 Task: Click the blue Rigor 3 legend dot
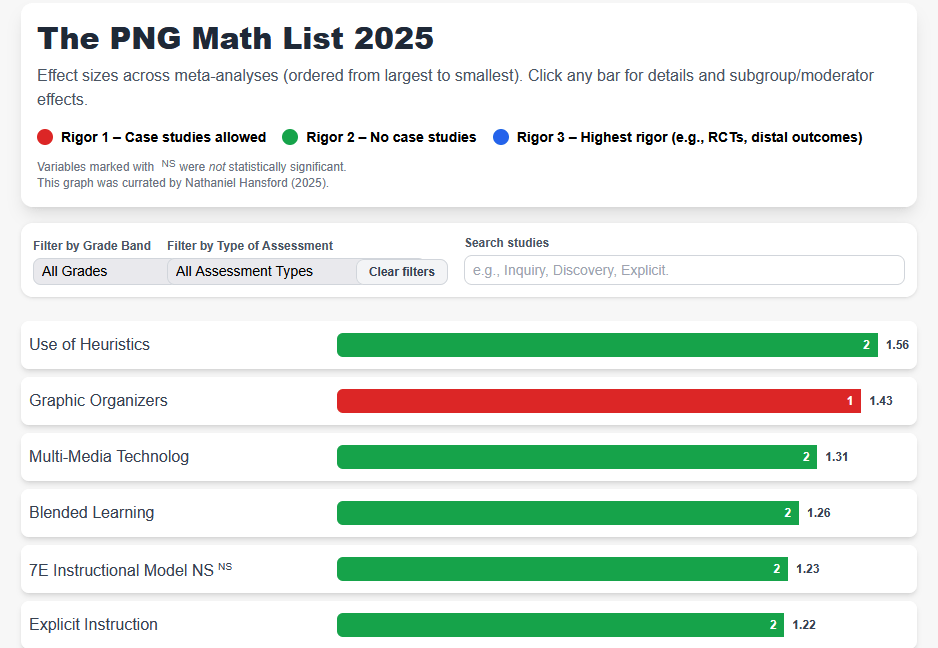pos(502,137)
